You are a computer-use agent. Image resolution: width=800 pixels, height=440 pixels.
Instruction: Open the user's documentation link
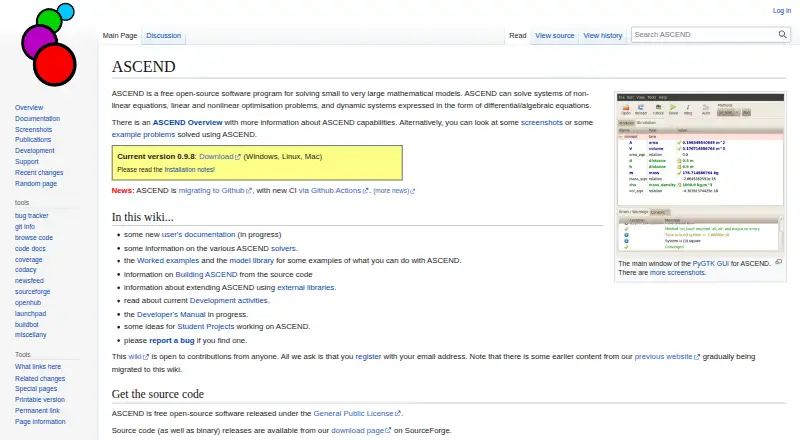point(198,235)
